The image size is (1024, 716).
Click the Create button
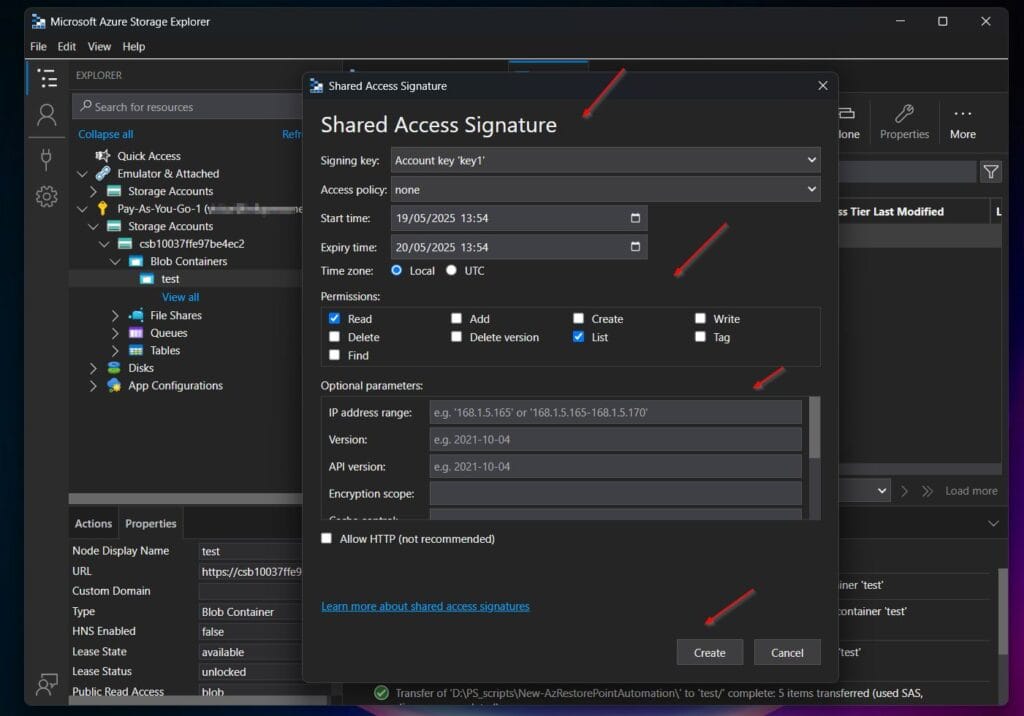coord(710,652)
